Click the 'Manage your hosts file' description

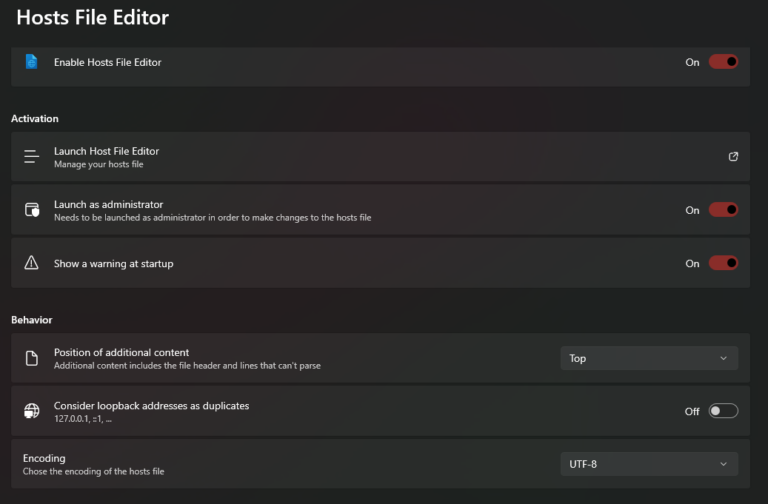coord(98,165)
